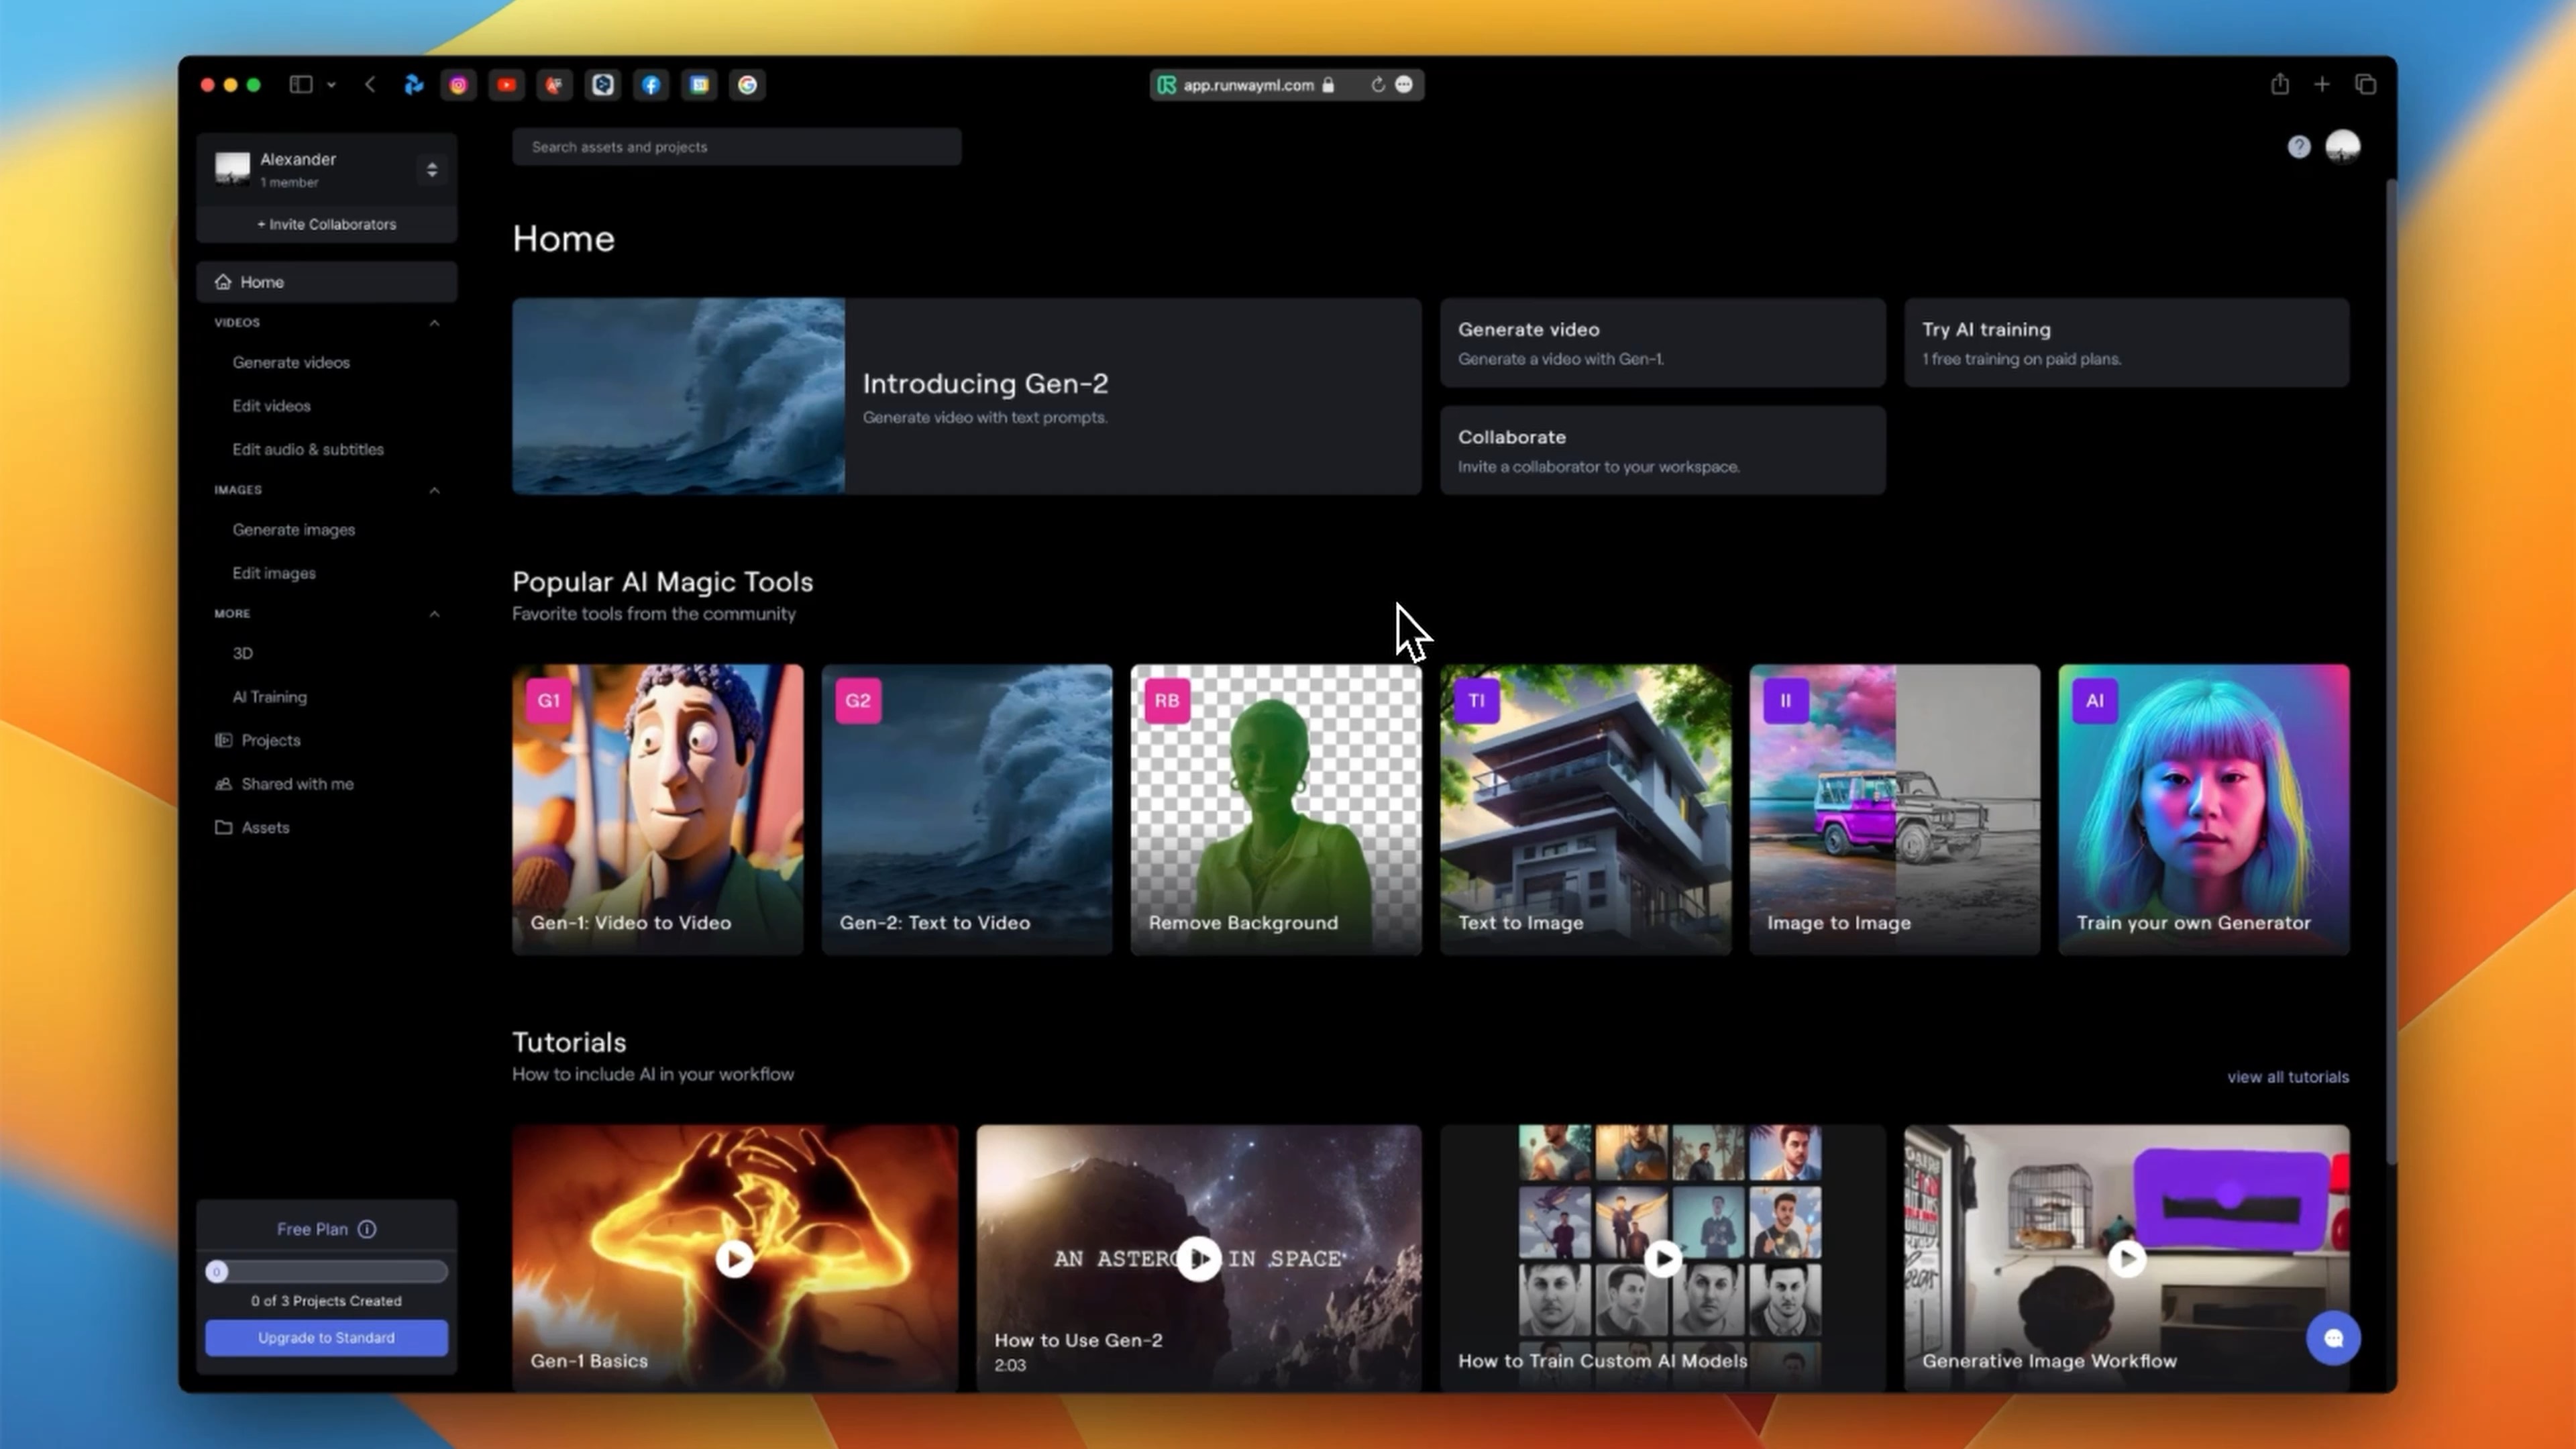This screenshot has width=2576, height=1449.
Task: Click Generate videos menu item
Action: click(292, 361)
